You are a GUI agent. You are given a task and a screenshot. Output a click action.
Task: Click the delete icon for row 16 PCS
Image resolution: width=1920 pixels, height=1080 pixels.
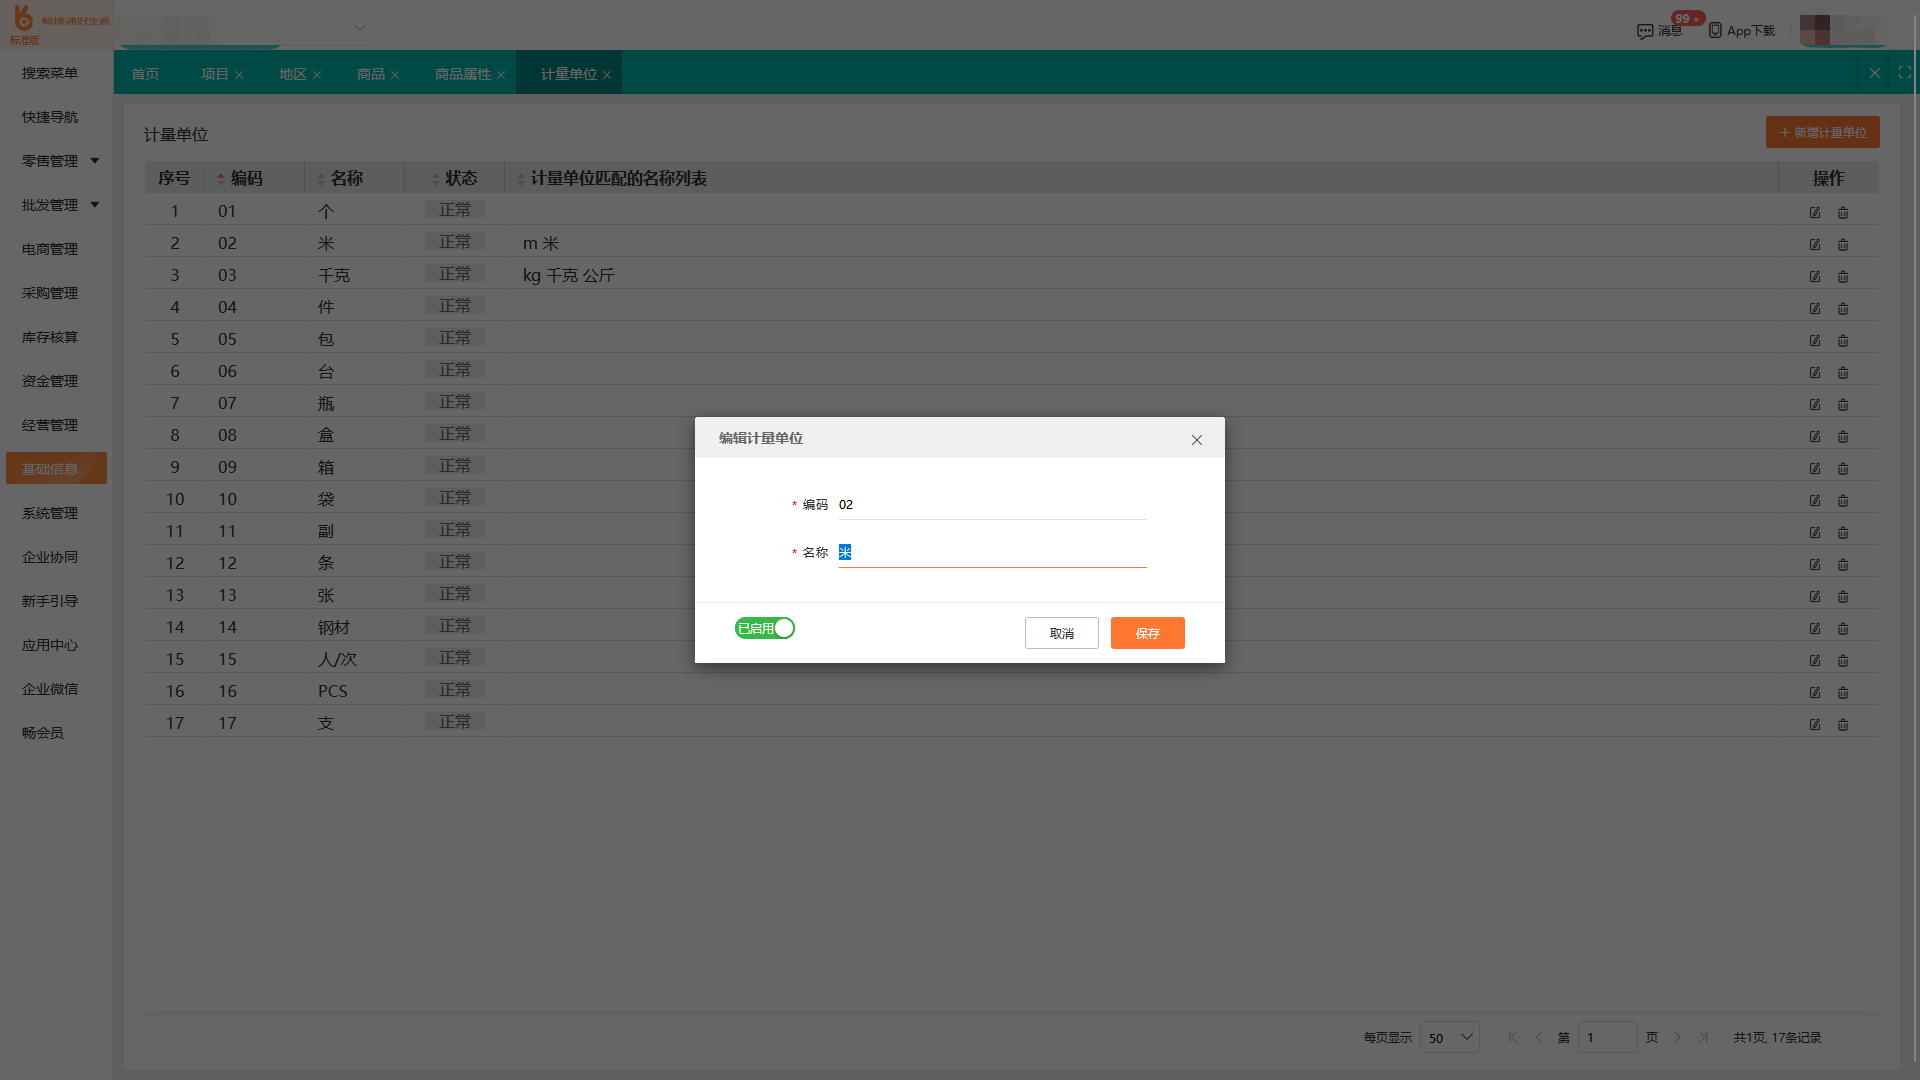pos(1844,691)
